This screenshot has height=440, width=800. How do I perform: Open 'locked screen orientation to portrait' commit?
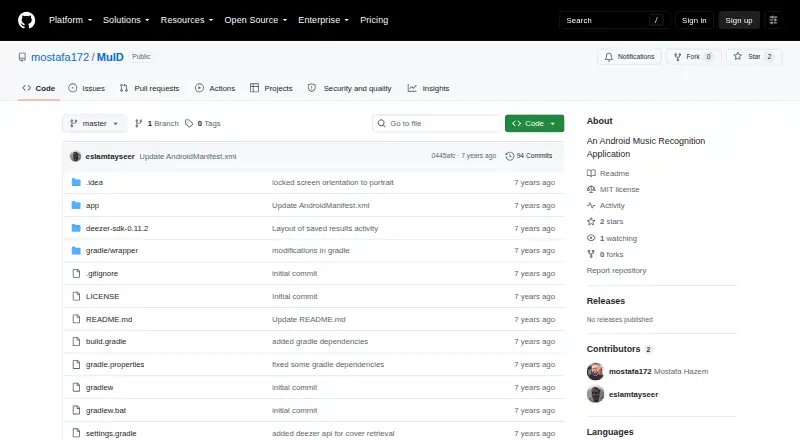333,182
